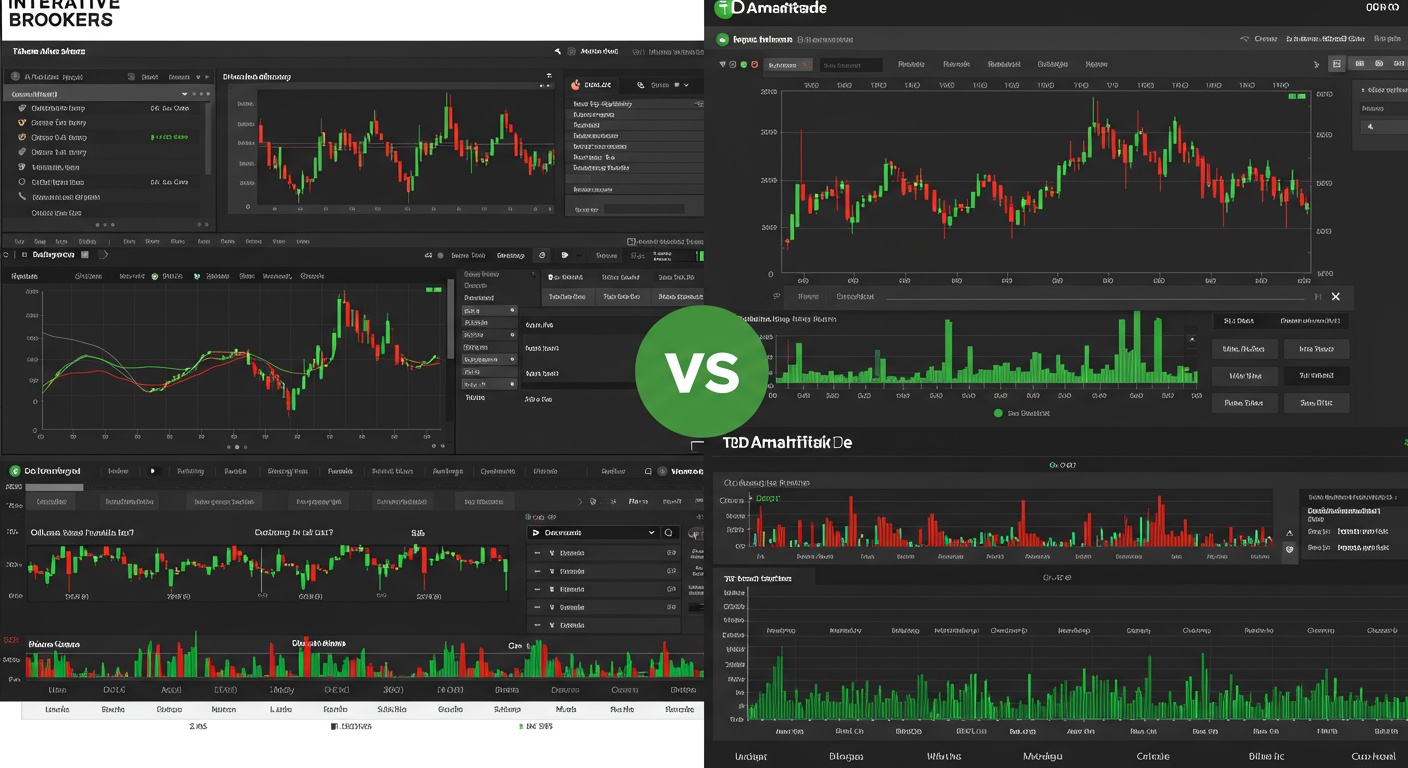This screenshot has height=768, width=1408.
Task: Tick the checkbox at the right end of Interactive Brokers' menu row
Action: pyautogui.click(x=631, y=241)
